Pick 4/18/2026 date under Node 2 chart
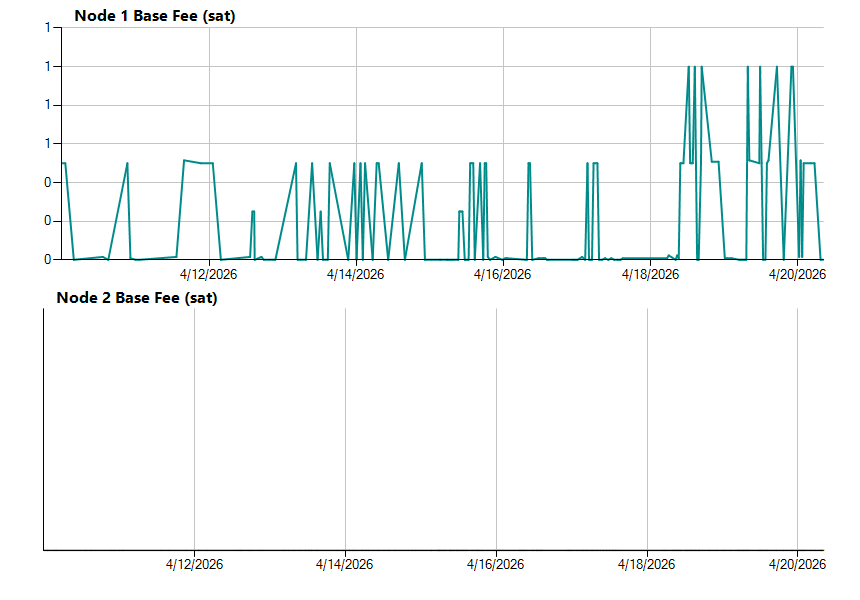The image size is (860, 600). tap(646, 565)
